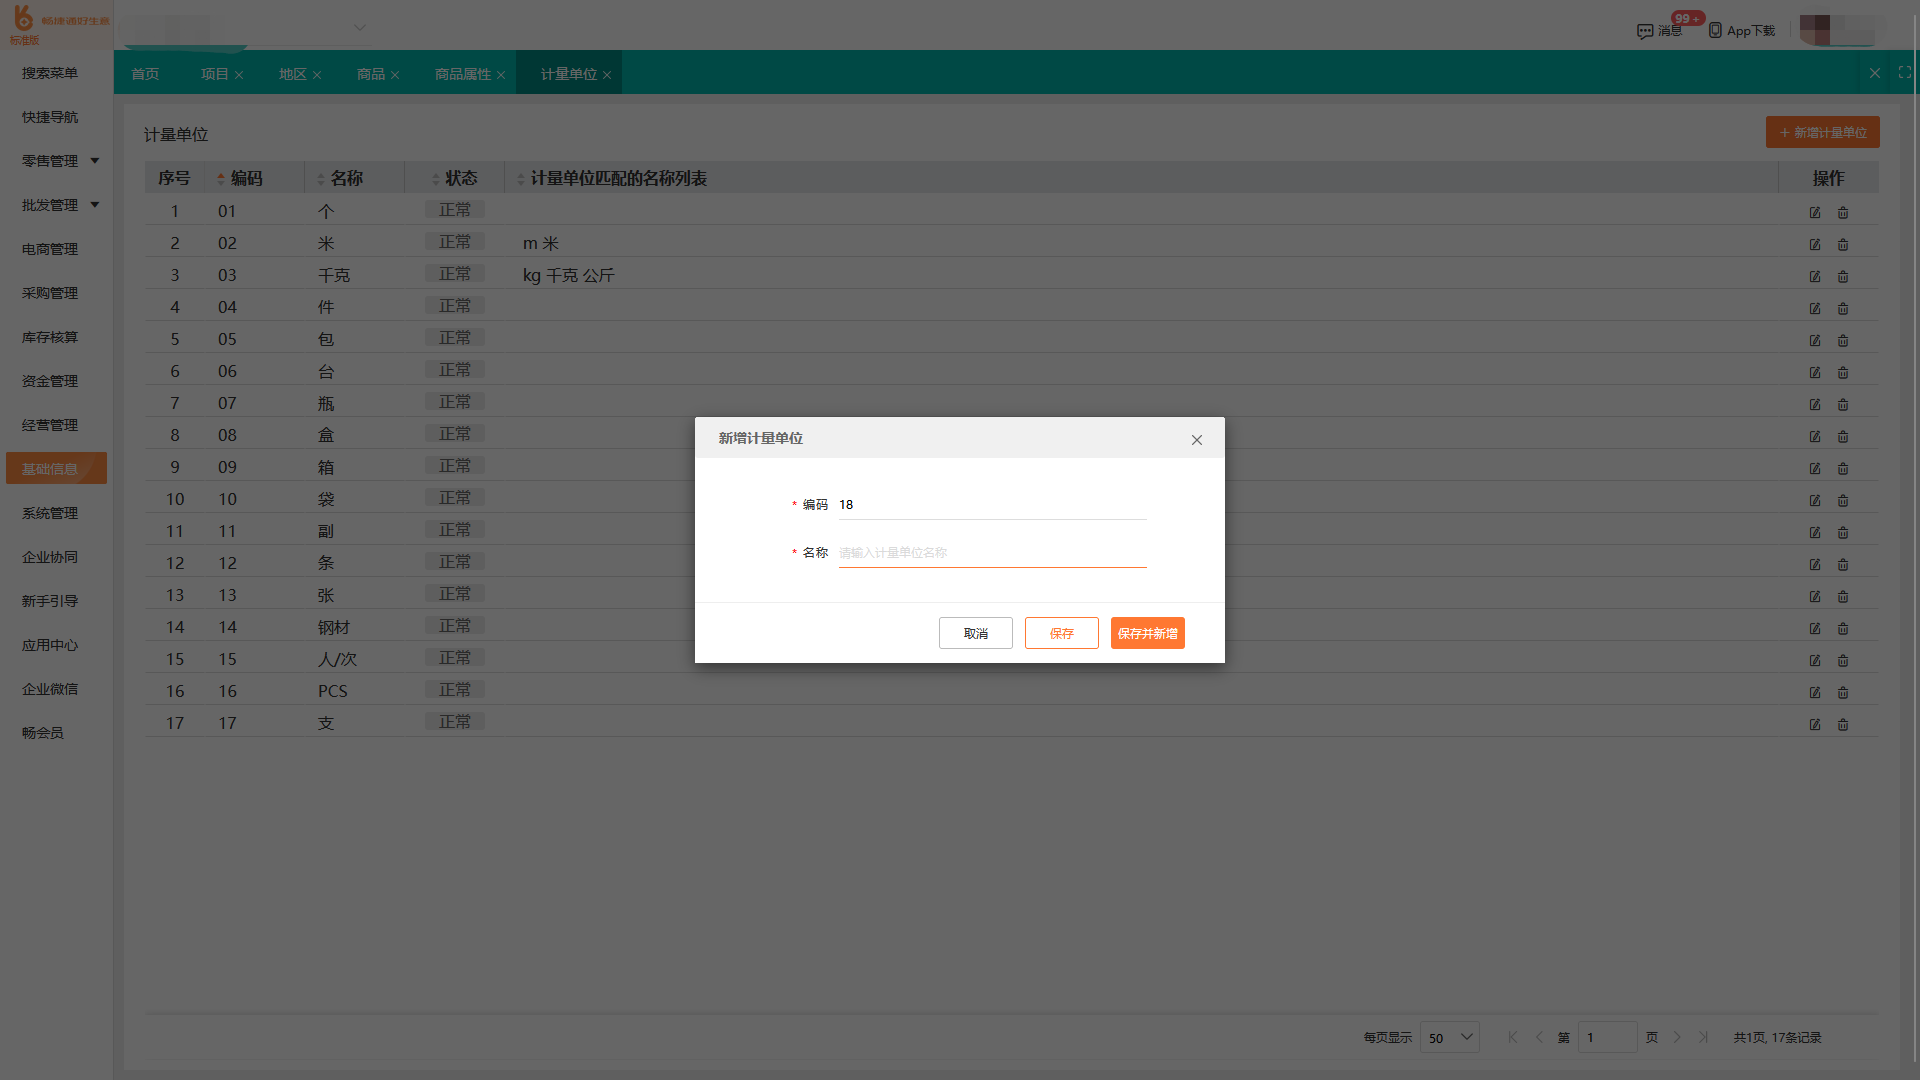Expand the 零售管理 sidebar menu
Image resolution: width=1920 pixels, height=1080 pixels.
57,160
